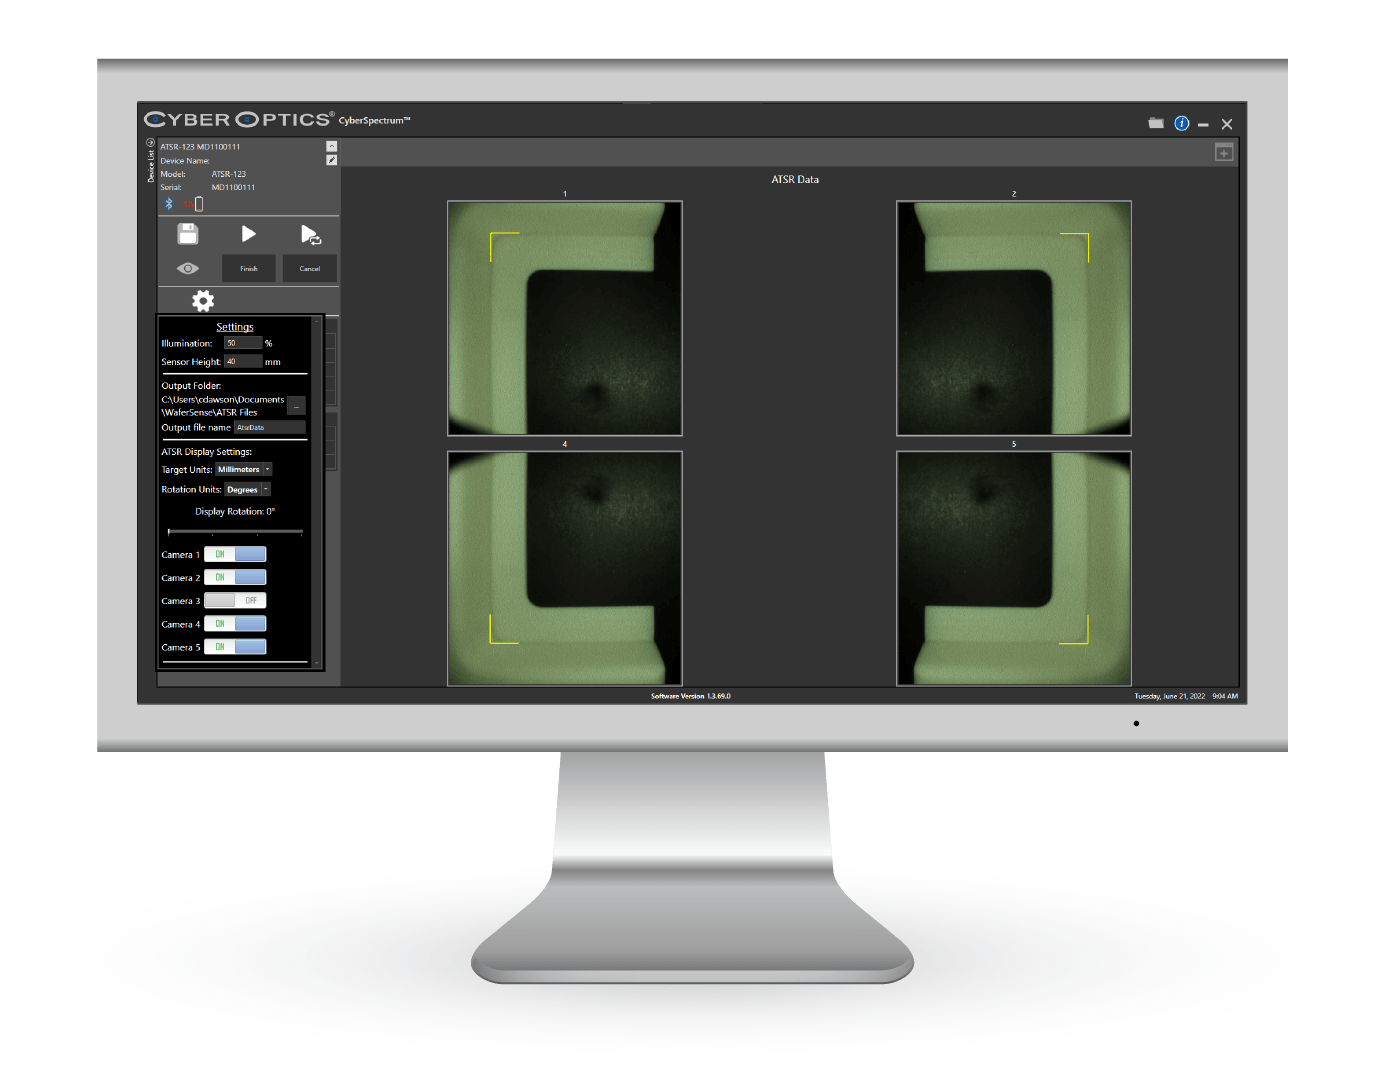
Task: Click the Bluetooth connection icon
Action: [169, 204]
